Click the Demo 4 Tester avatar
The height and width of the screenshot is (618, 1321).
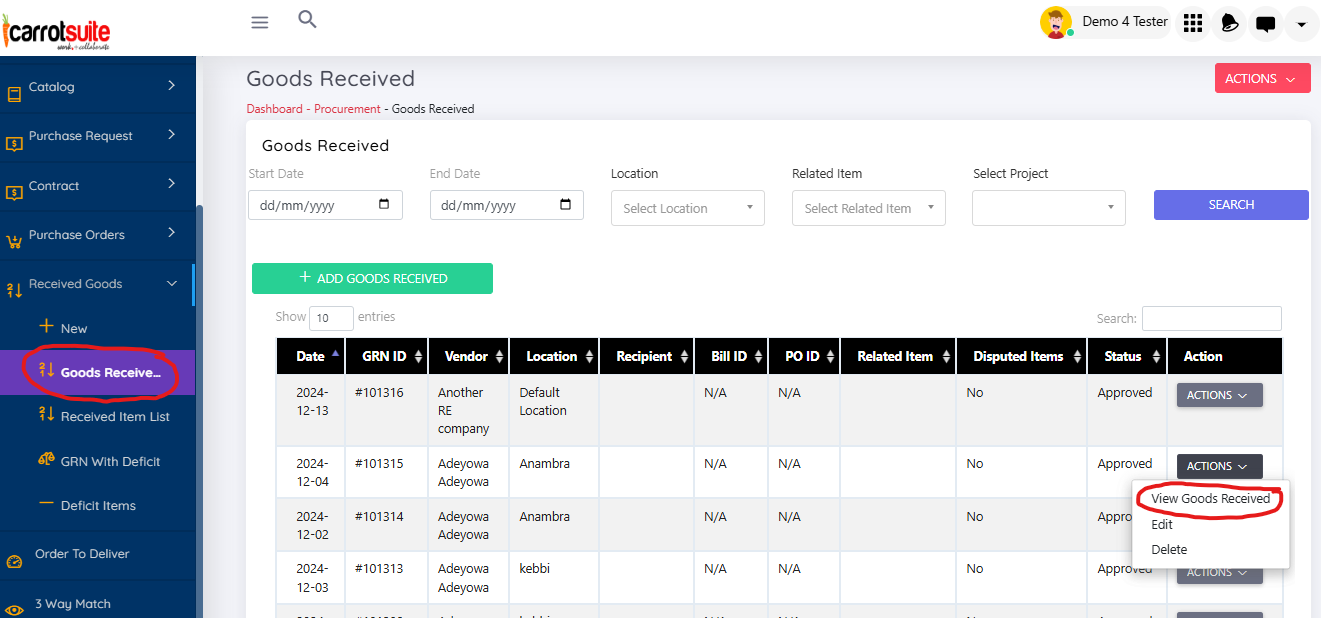point(1056,22)
